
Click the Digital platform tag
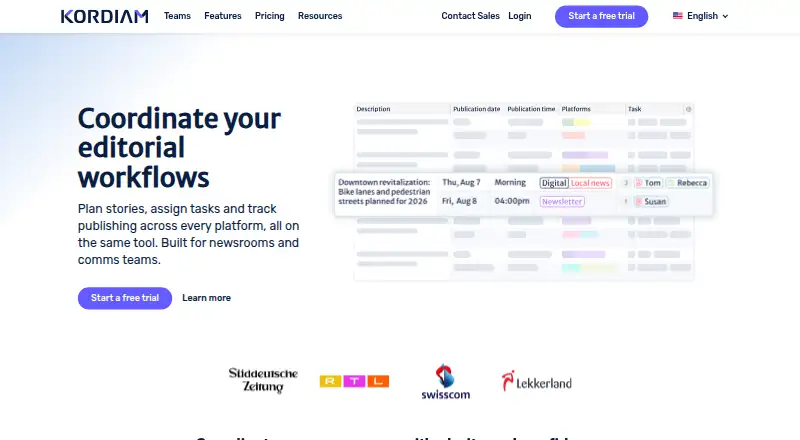(x=554, y=183)
